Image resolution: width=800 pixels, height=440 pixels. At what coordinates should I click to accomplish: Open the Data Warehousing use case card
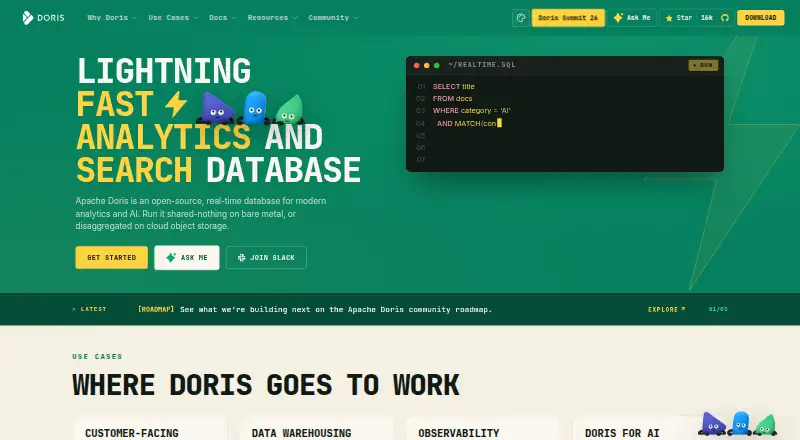point(316,428)
